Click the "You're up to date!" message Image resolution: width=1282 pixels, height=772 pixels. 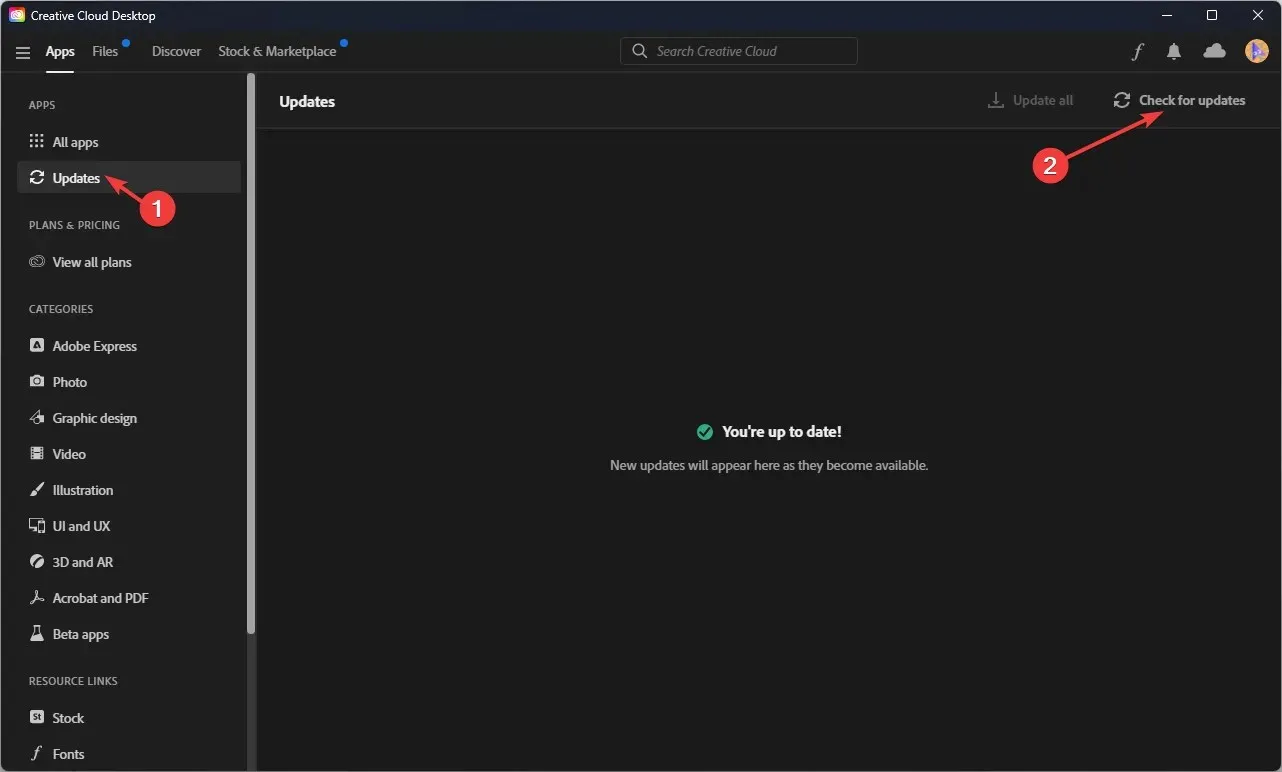point(782,432)
